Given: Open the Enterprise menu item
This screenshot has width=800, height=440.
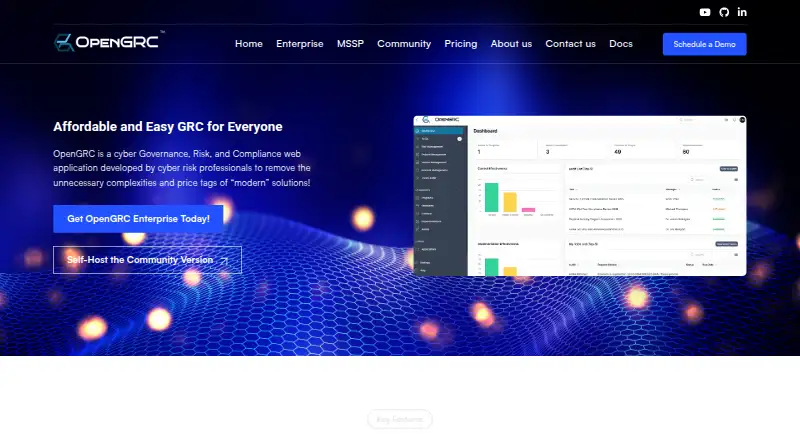Looking at the screenshot, I should pyautogui.click(x=299, y=44).
